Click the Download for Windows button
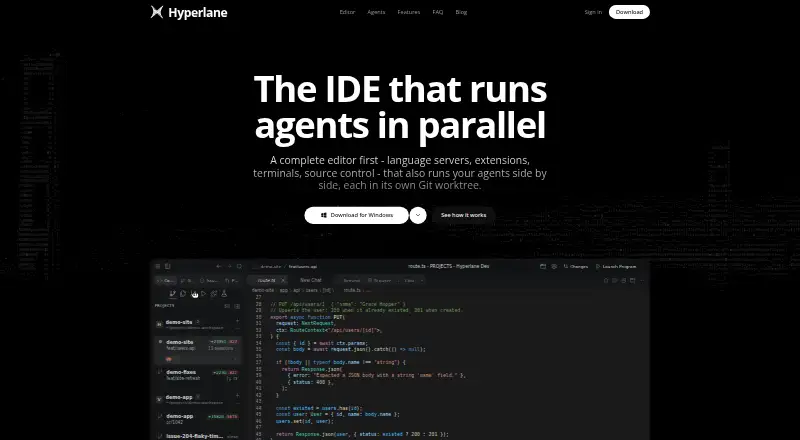800x440 pixels. (357, 215)
